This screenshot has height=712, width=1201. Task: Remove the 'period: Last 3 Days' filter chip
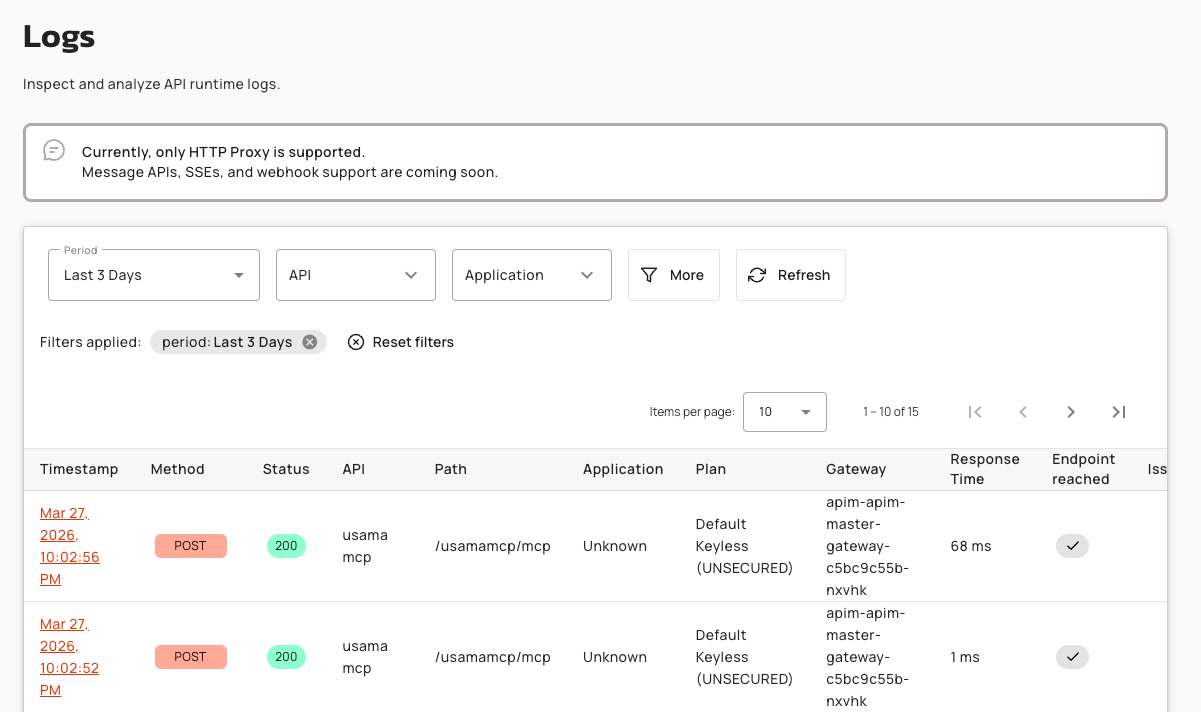310,342
